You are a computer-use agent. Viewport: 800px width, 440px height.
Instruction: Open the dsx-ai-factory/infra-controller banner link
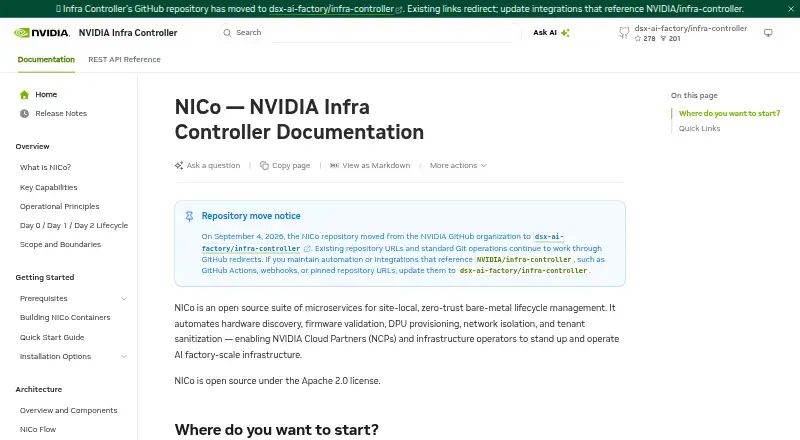(x=332, y=9)
